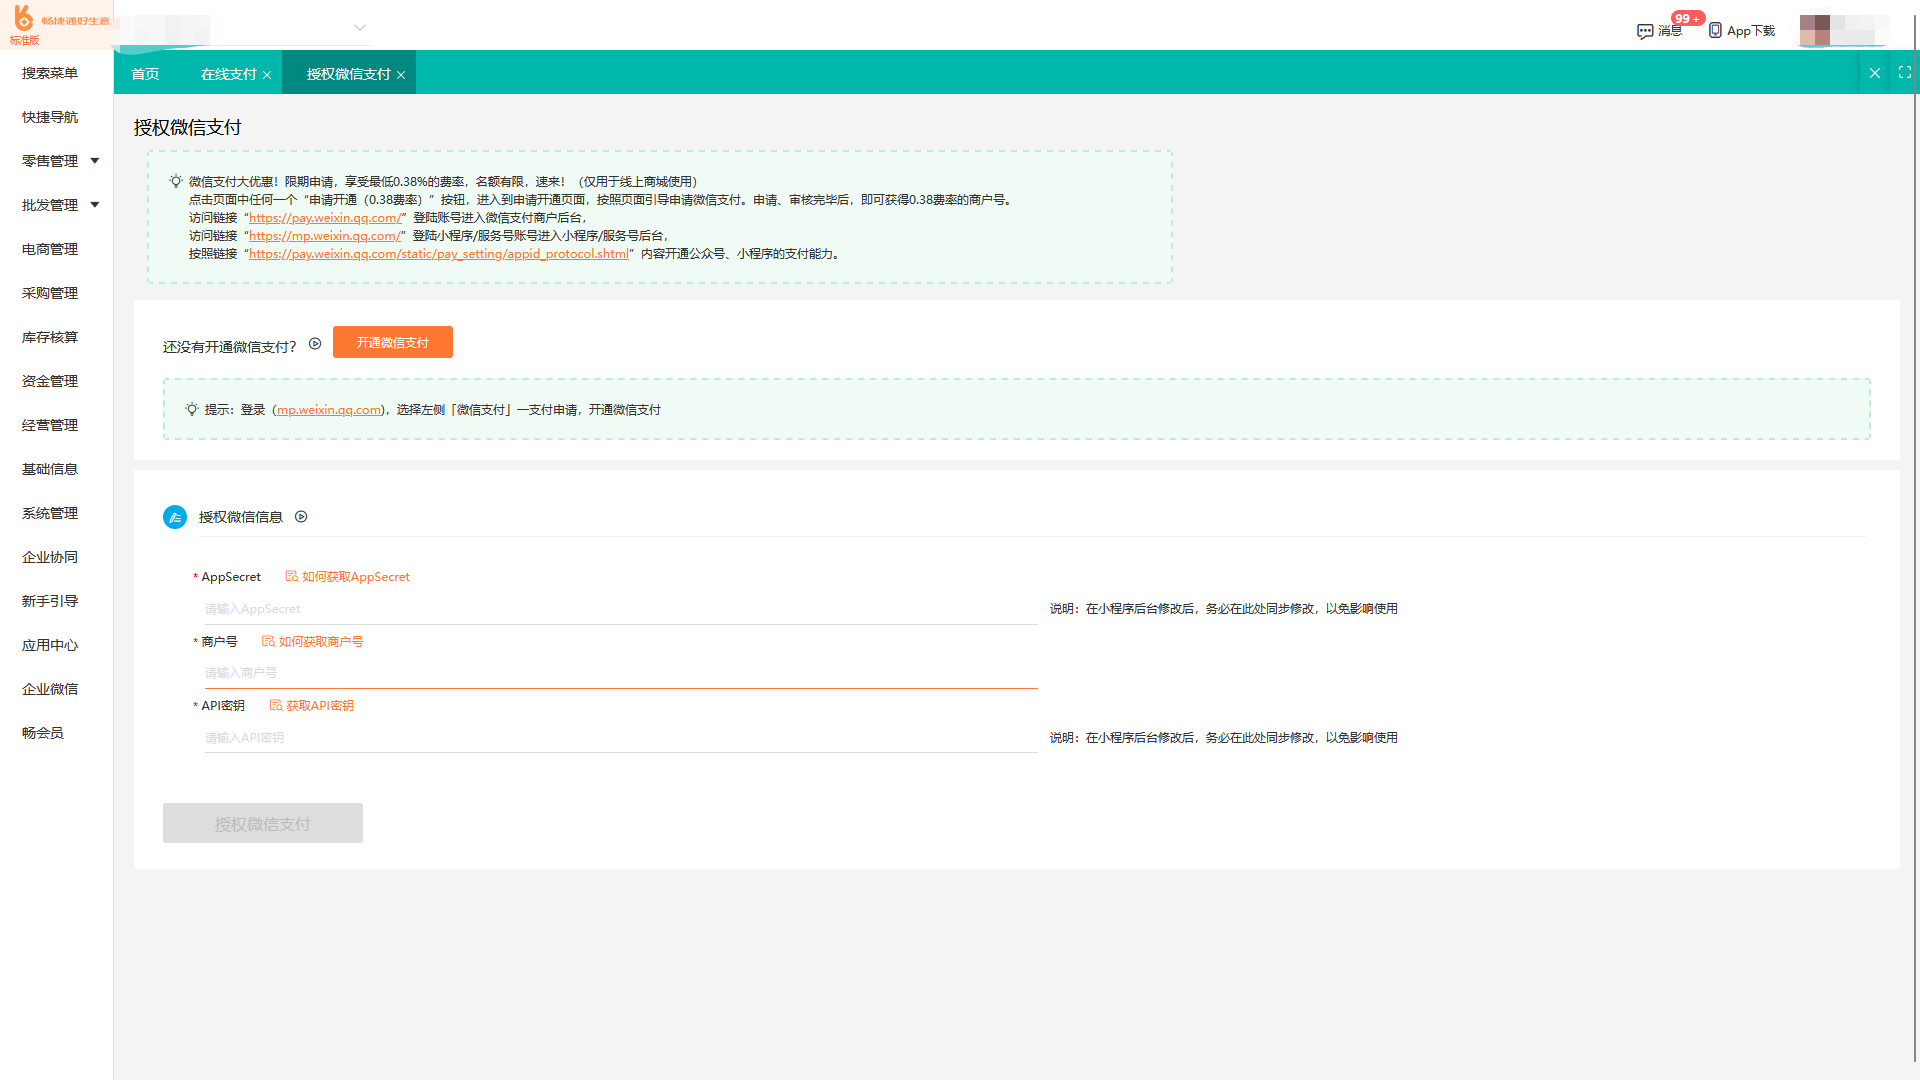This screenshot has height=1080, width=1920.
Task: Click the 如何获取商户号 link
Action: [316, 641]
